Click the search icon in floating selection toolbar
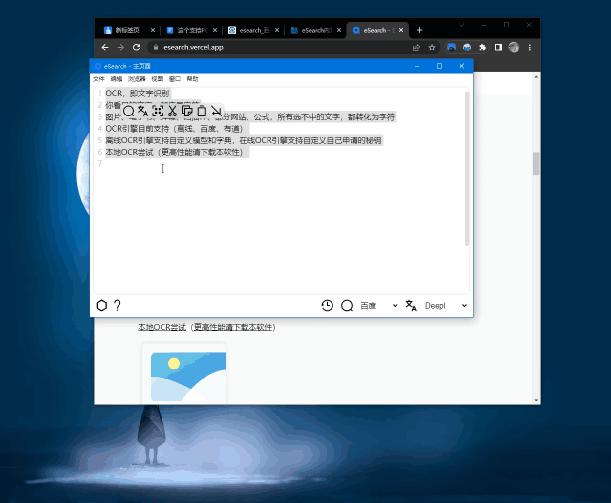Image resolution: width=611 pixels, height=503 pixels. click(x=128, y=111)
